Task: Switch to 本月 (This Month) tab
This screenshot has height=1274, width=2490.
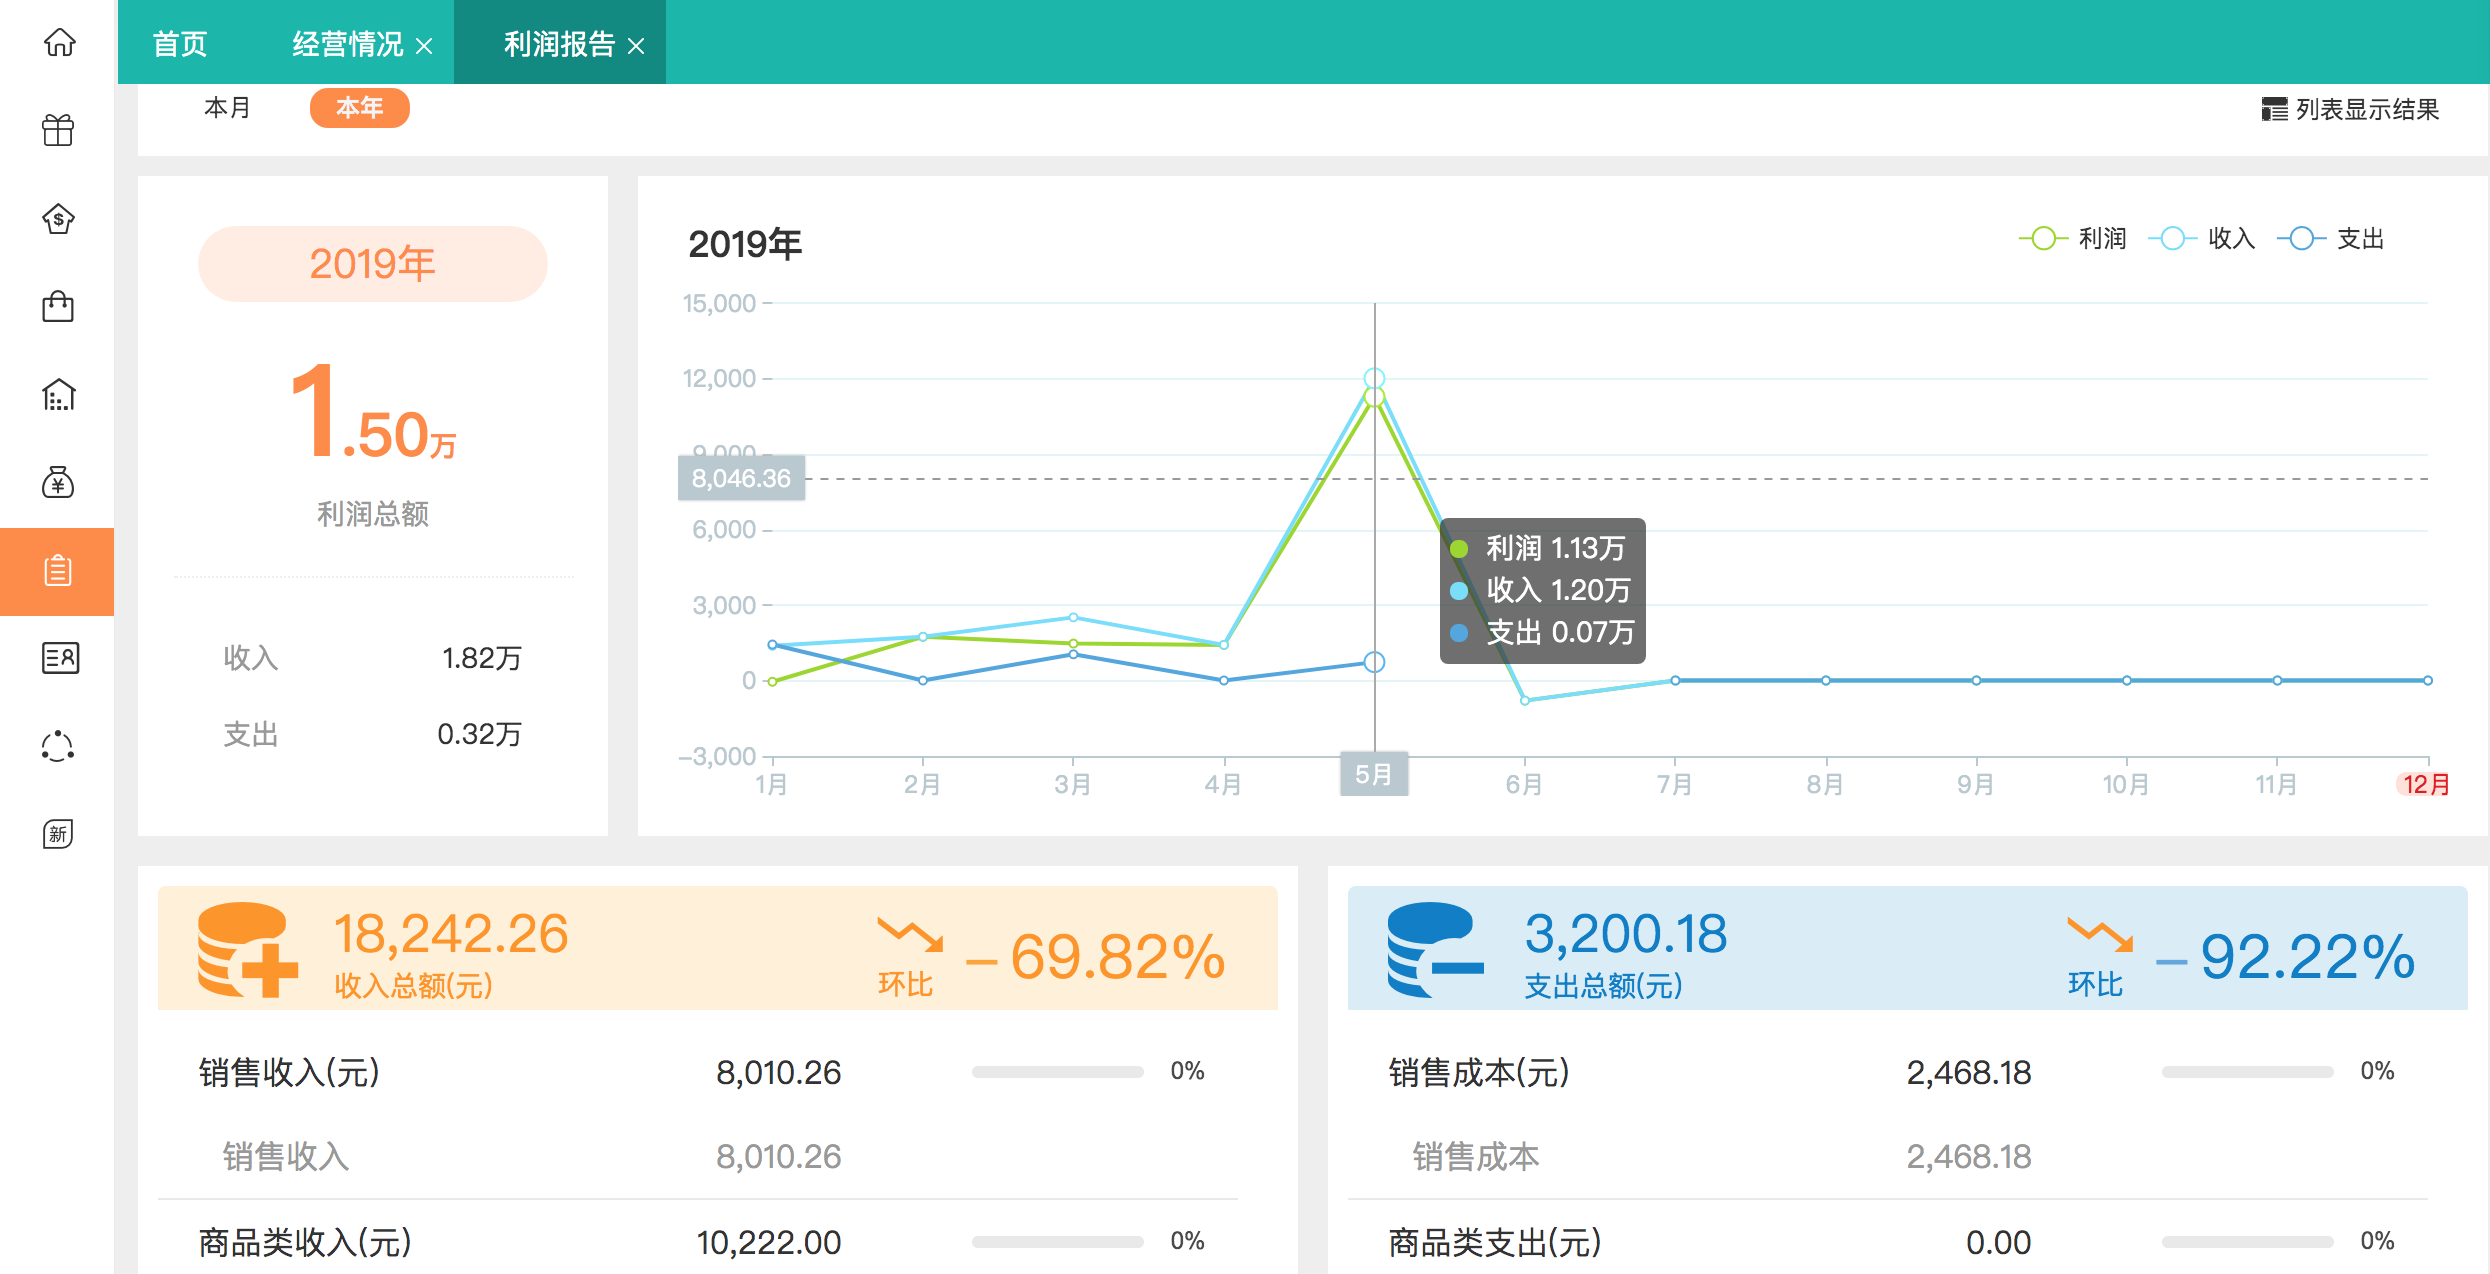Action: [226, 109]
